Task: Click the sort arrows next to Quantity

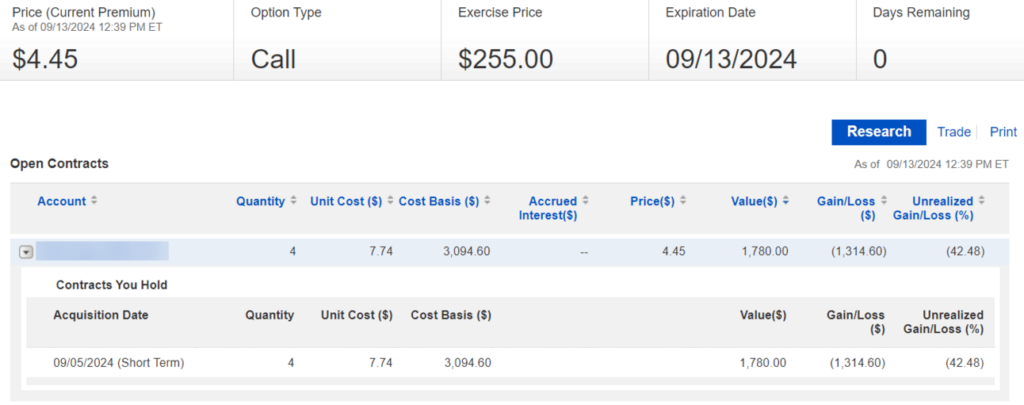Action: 293,201
